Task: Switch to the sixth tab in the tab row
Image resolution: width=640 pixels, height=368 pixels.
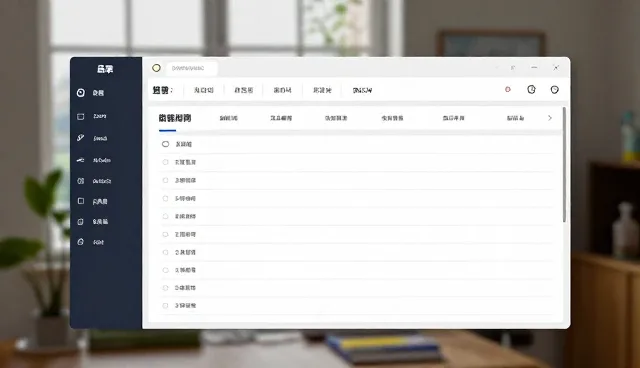Action: coord(453,118)
